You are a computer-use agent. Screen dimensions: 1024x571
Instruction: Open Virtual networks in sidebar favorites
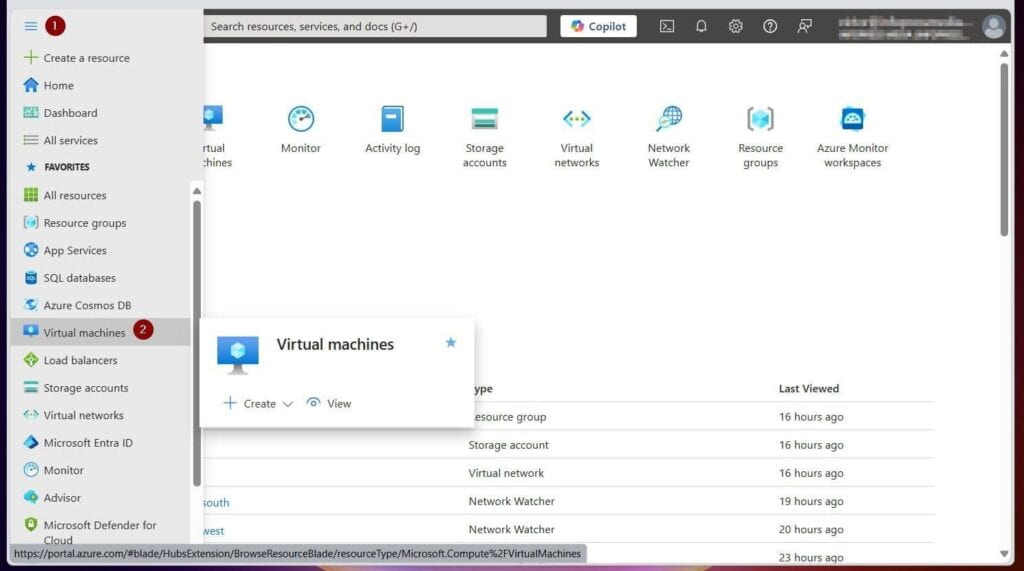point(73,415)
